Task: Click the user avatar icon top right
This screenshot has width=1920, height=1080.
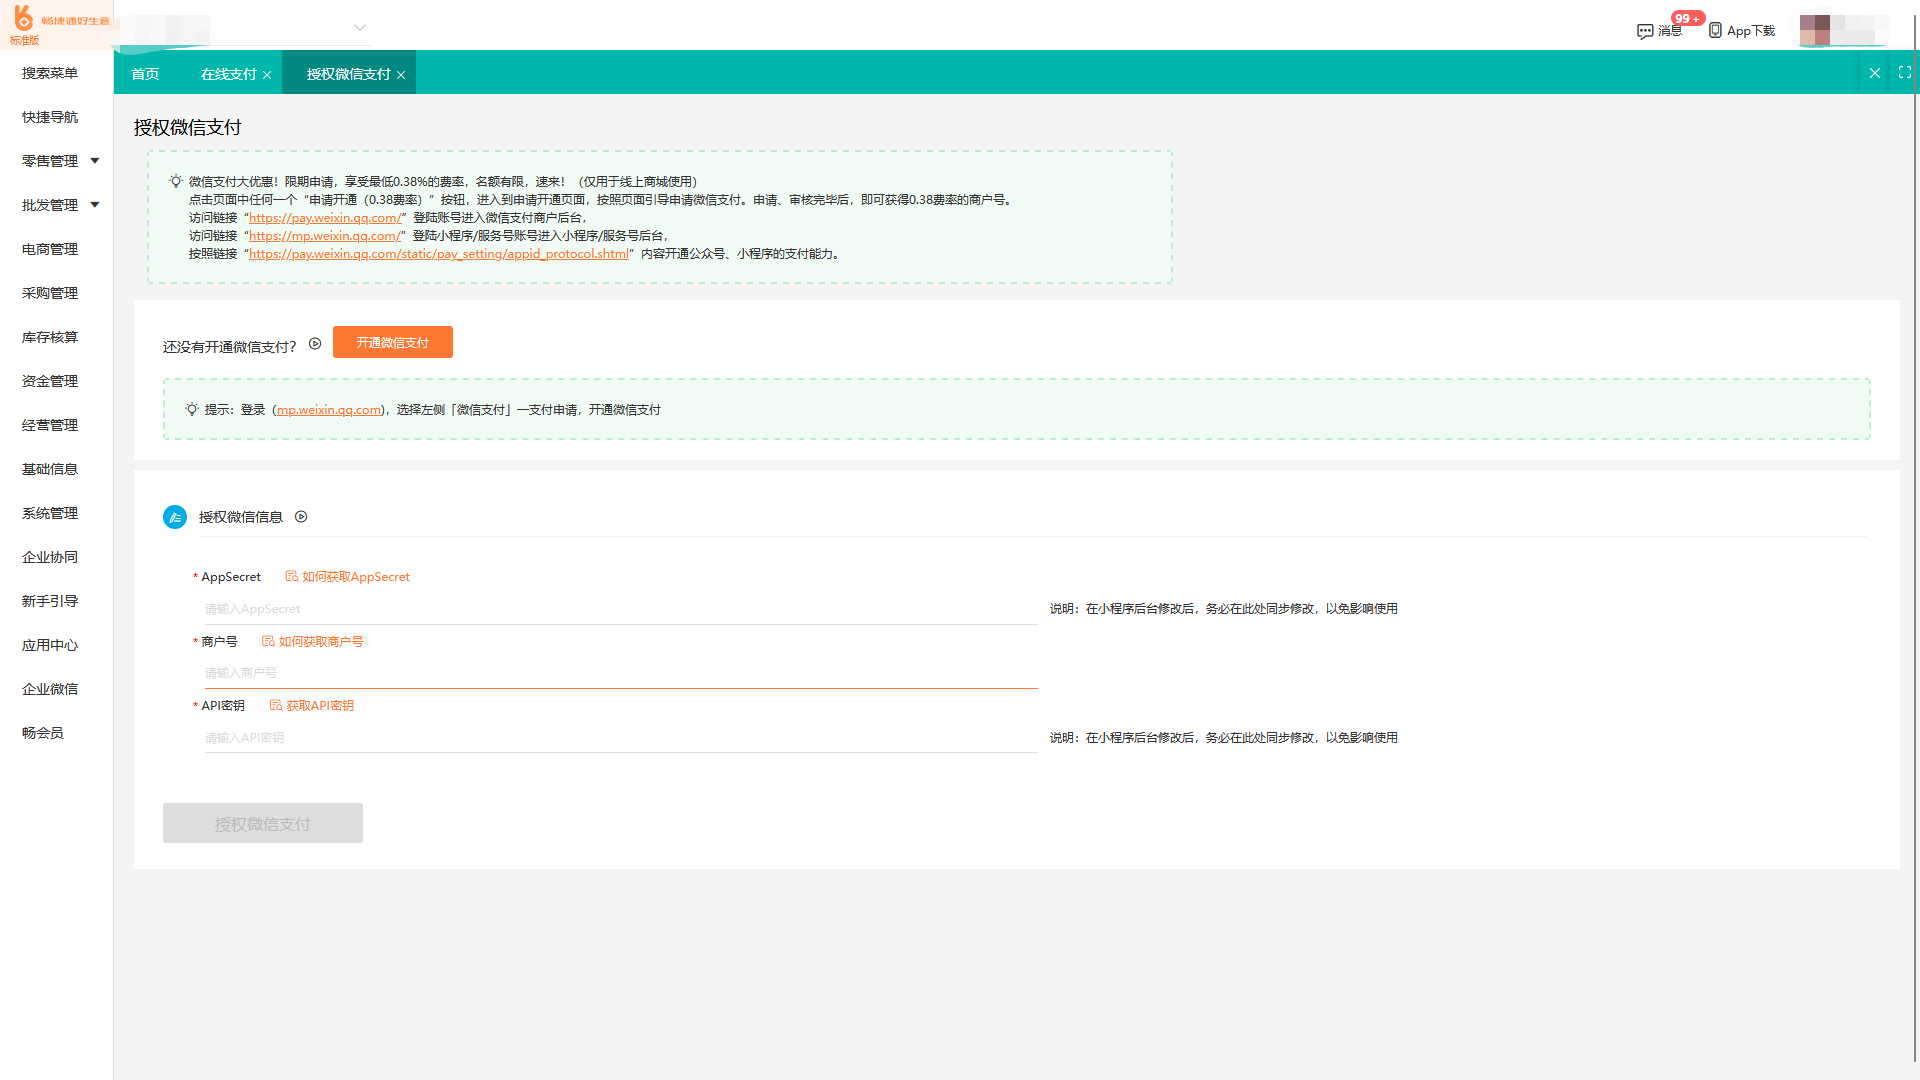Action: click(1817, 28)
